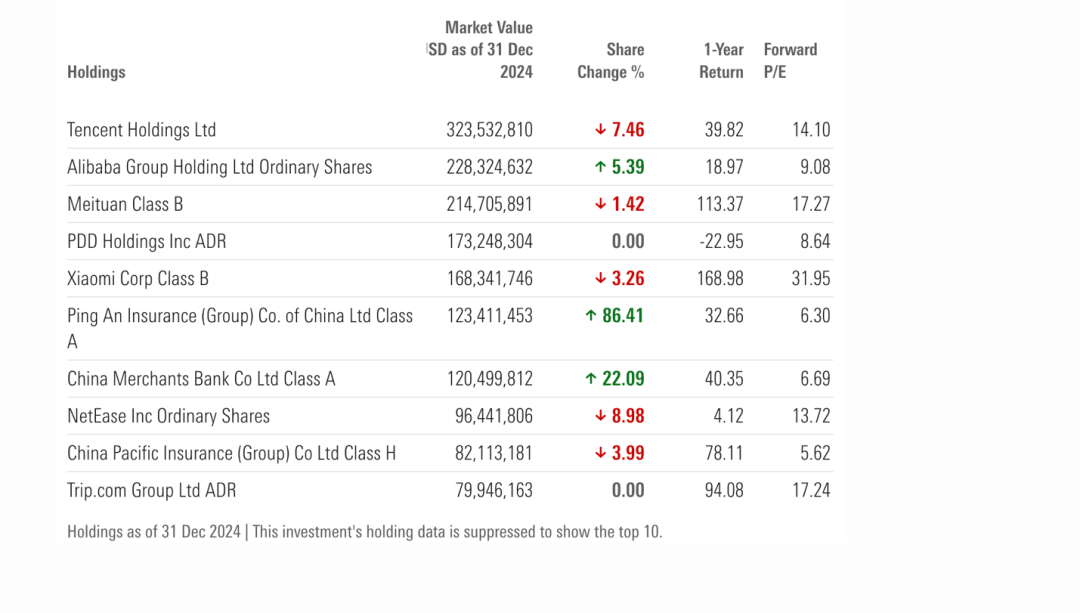Select the PDD Holdings Inc ADR holding
Viewport: 1080px width, 613px height.
147,241
